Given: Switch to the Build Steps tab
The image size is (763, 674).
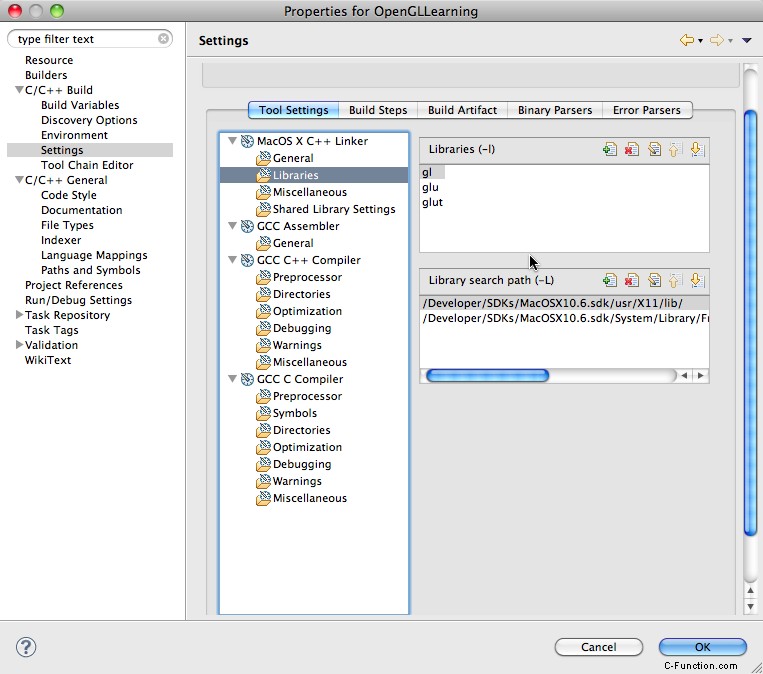Looking at the screenshot, I should click(377, 110).
